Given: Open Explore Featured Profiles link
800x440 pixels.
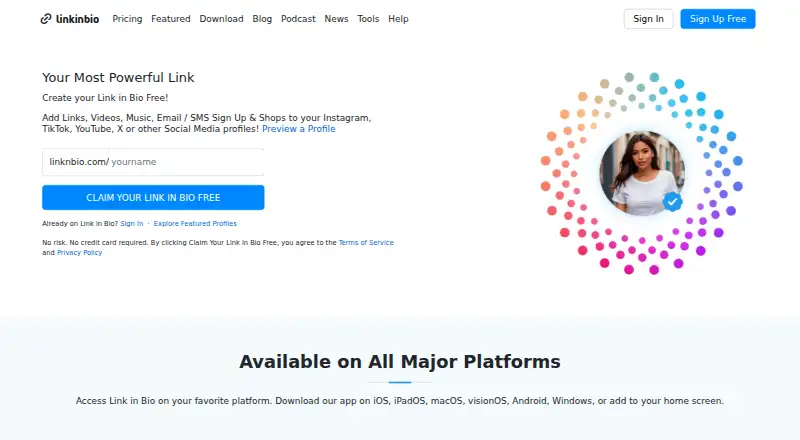Looking at the screenshot, I should (195, 224).
